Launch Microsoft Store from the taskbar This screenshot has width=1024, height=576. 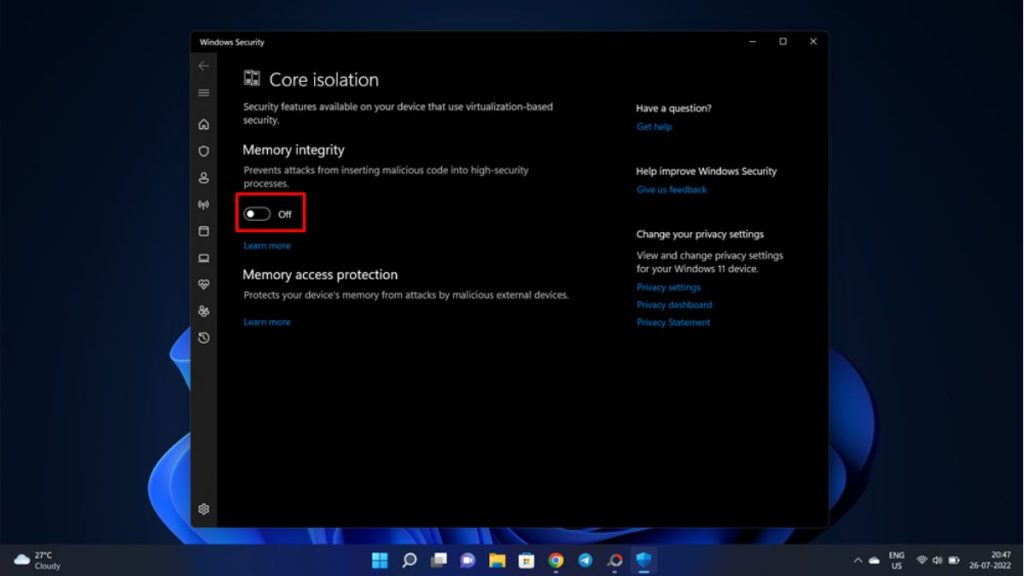click(x=526, y=560)
